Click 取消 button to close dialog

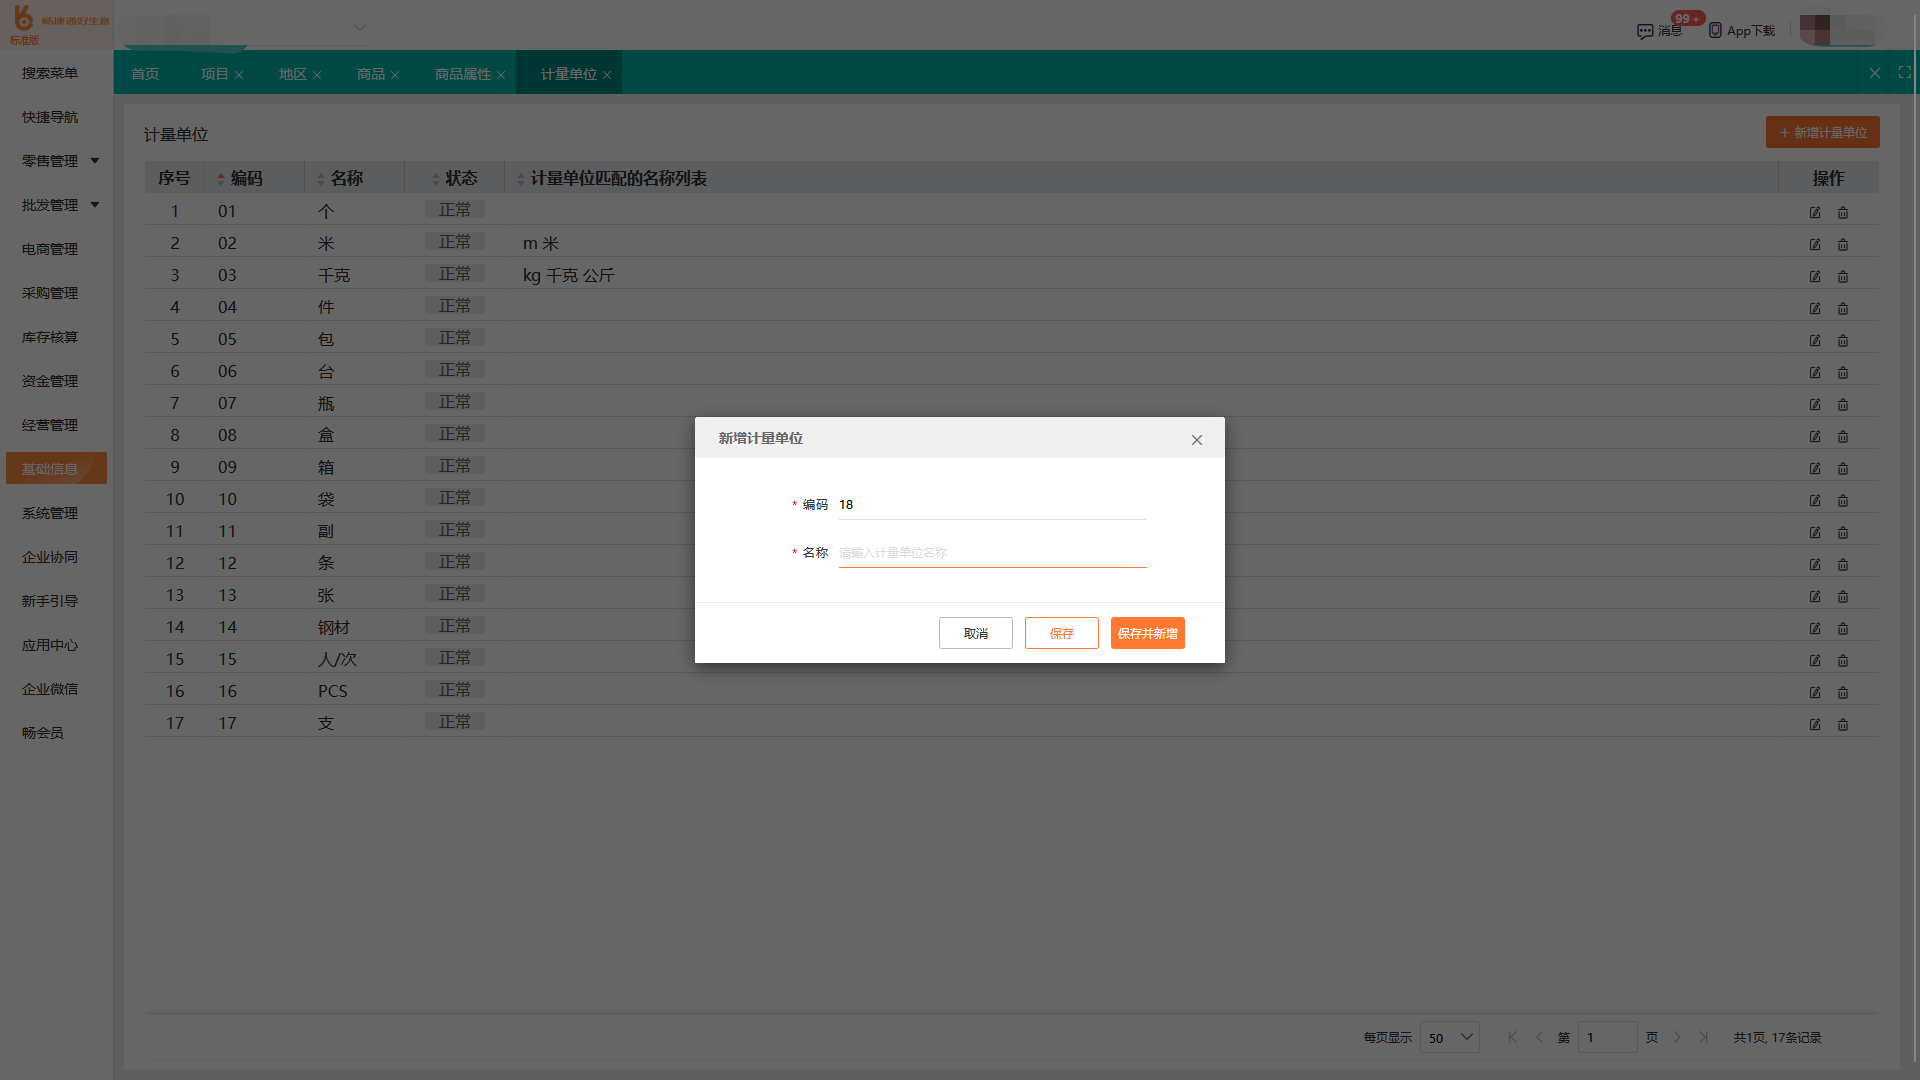976,633
